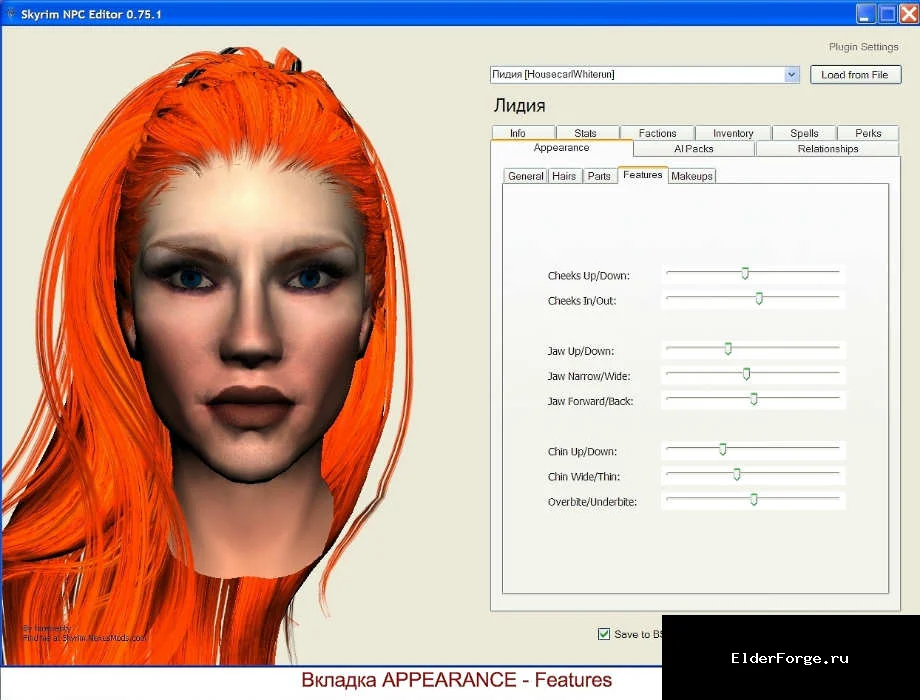Click the Cheeks Up/Down slider handle
Screen dimensions: 920x700
[745, 273]
